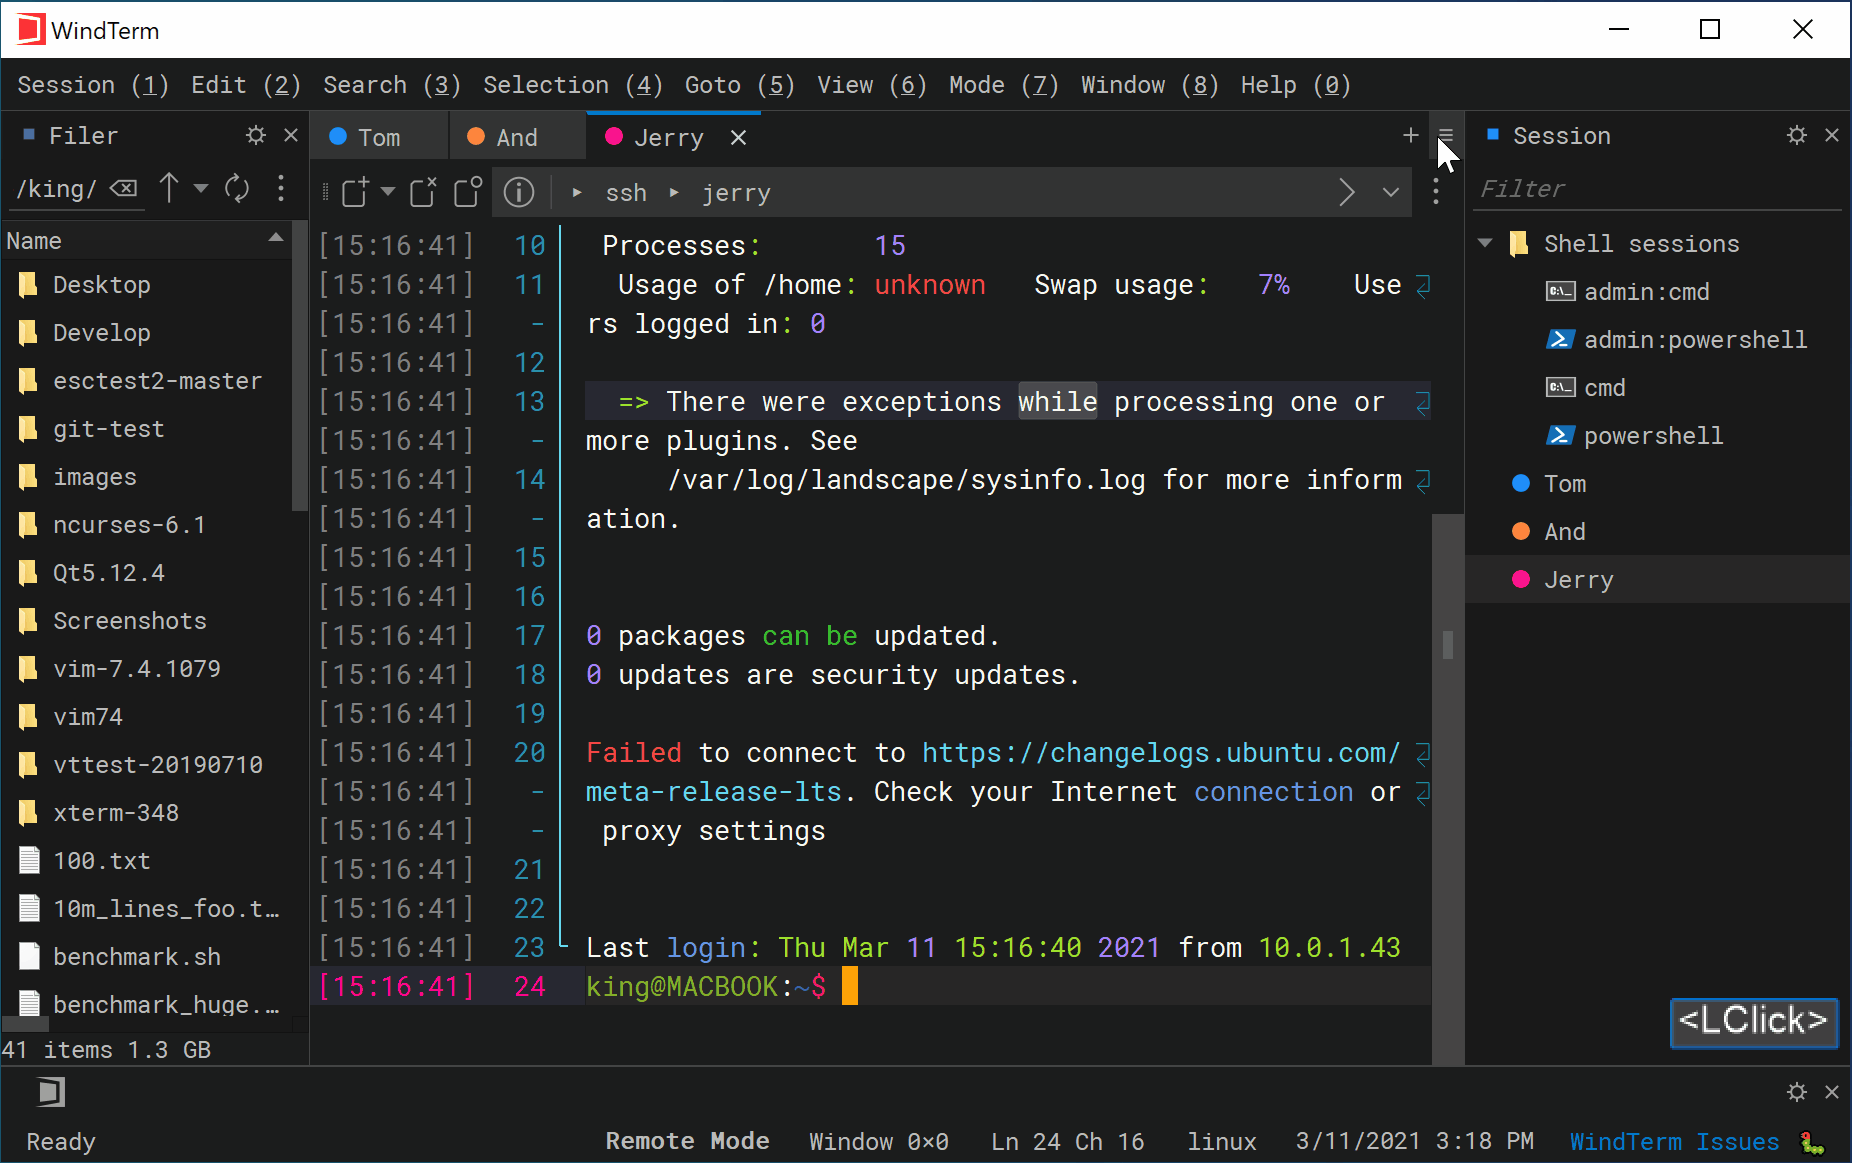Switch to the Tom tab
1852x1163 pixels.
point(378,138)
